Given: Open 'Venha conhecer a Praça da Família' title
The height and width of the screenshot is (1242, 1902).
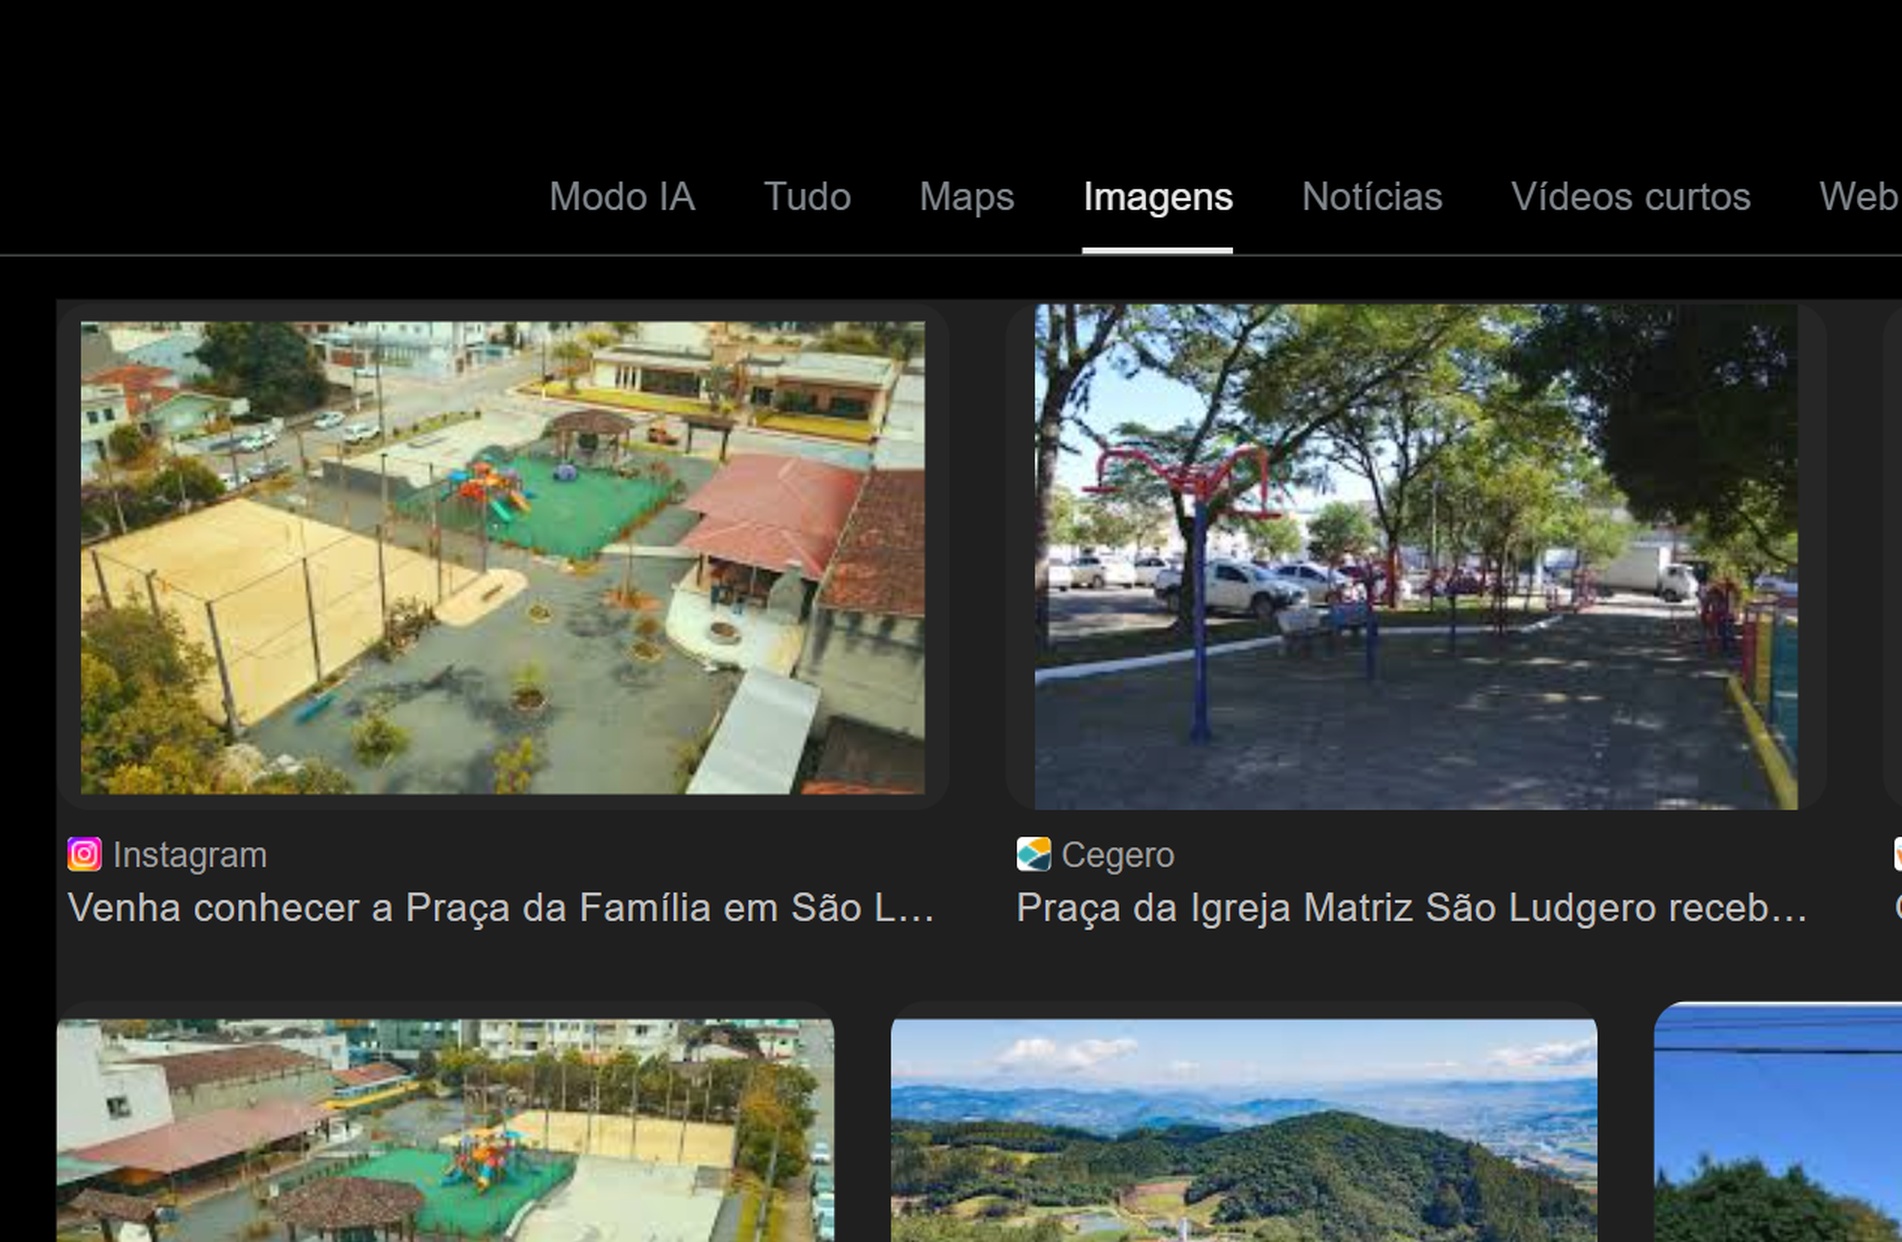Looking at the screenshot, I should tap(500, 908).
